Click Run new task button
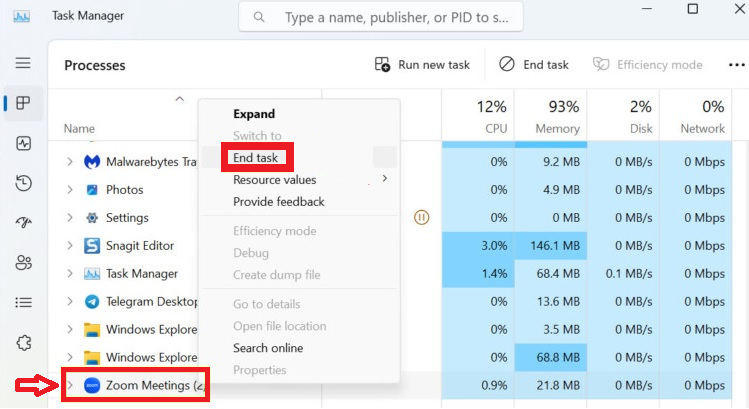 pos(422,65)
